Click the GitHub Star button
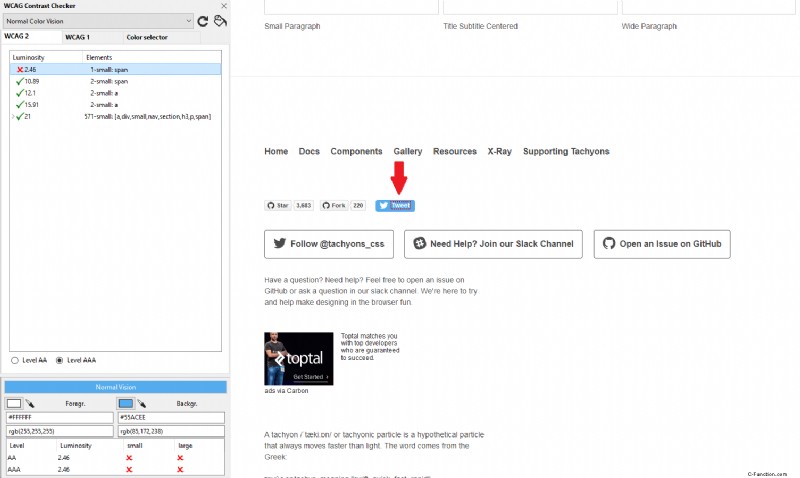 click(277, 205)
